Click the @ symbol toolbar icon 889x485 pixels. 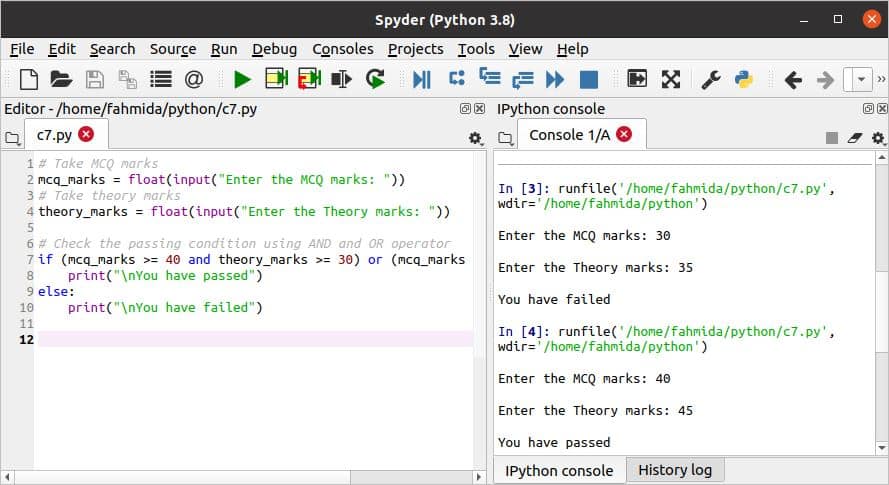(193, 79)
